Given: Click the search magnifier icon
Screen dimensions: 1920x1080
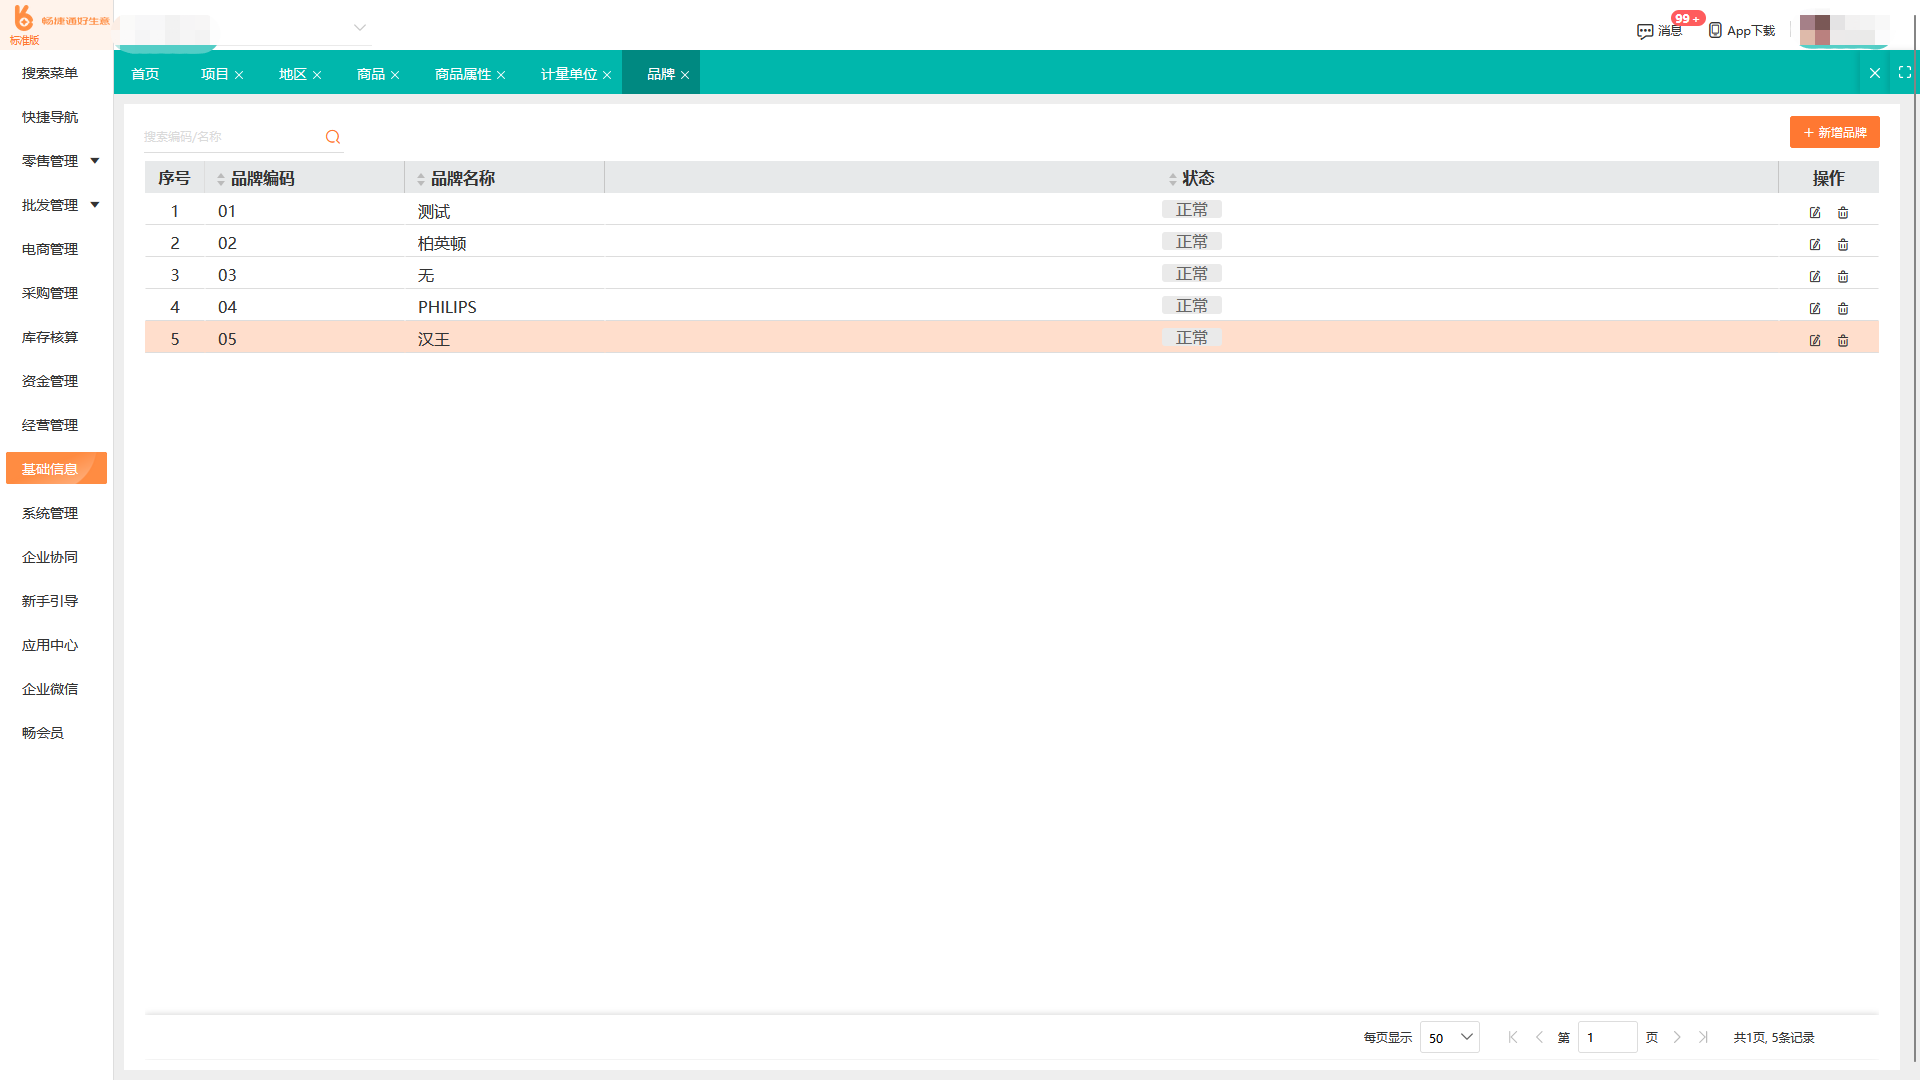Looking at the screenshot, I should (334, 136).
